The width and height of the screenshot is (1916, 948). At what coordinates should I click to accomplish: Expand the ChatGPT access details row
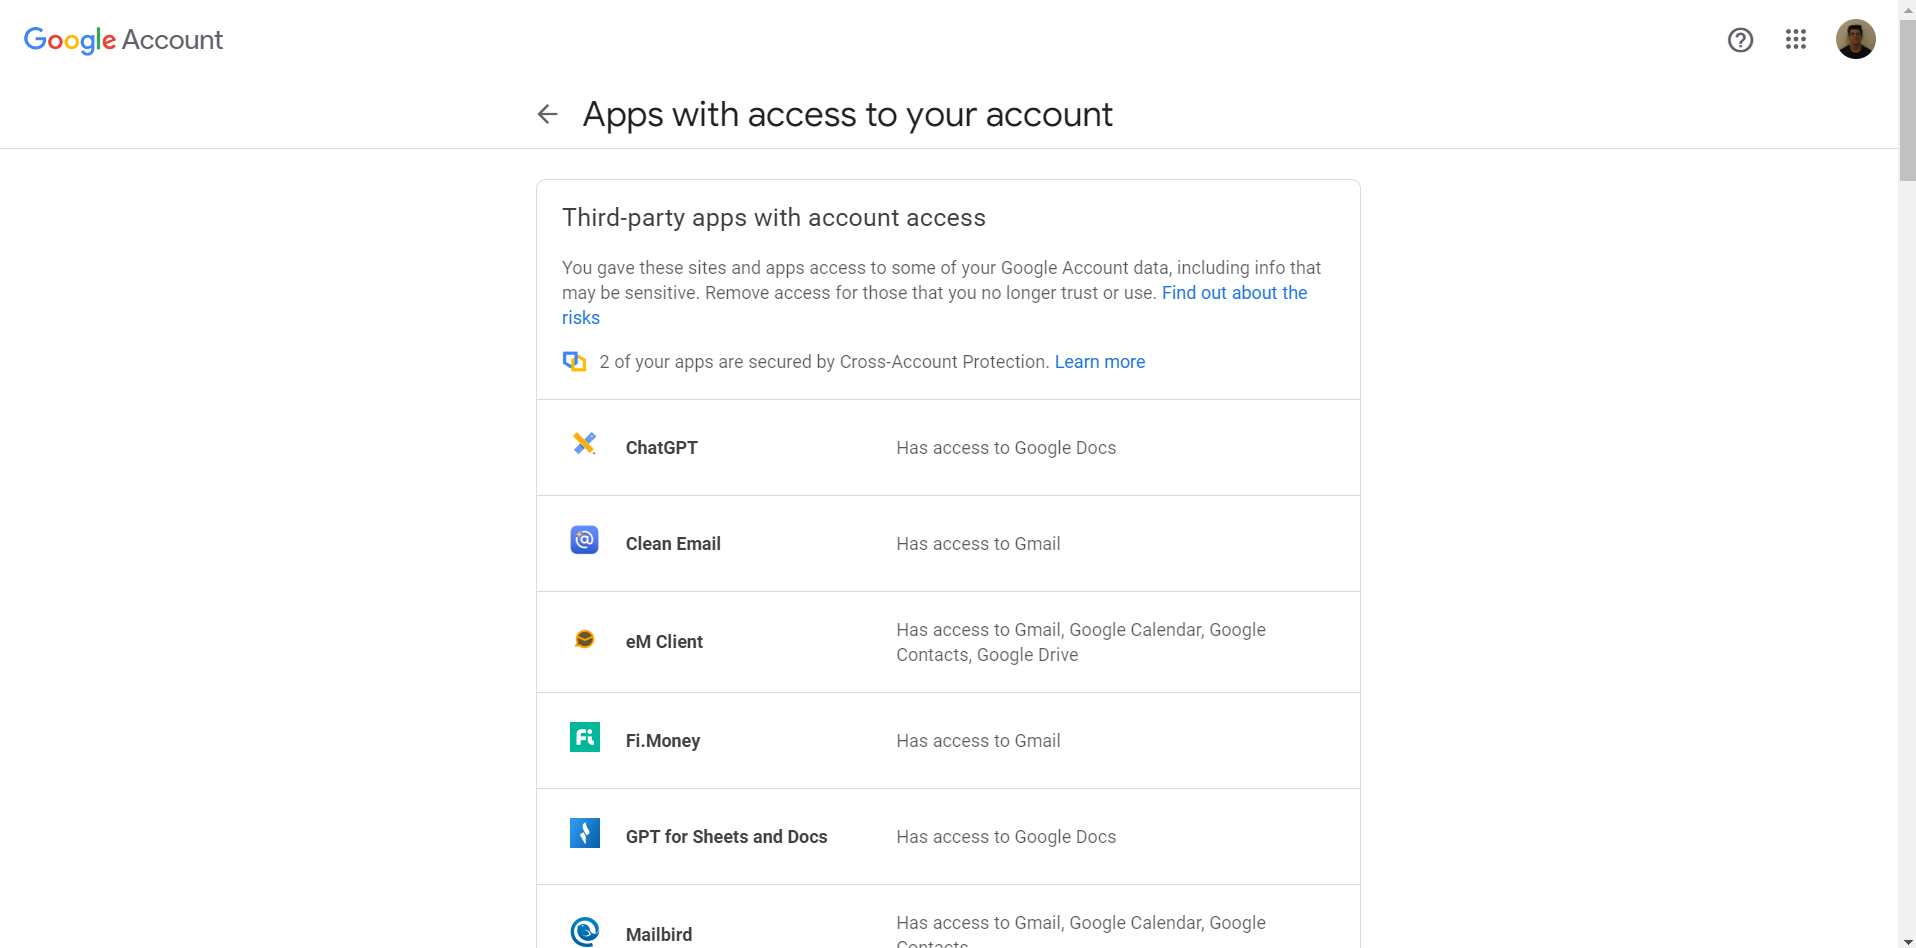[948, 447]
